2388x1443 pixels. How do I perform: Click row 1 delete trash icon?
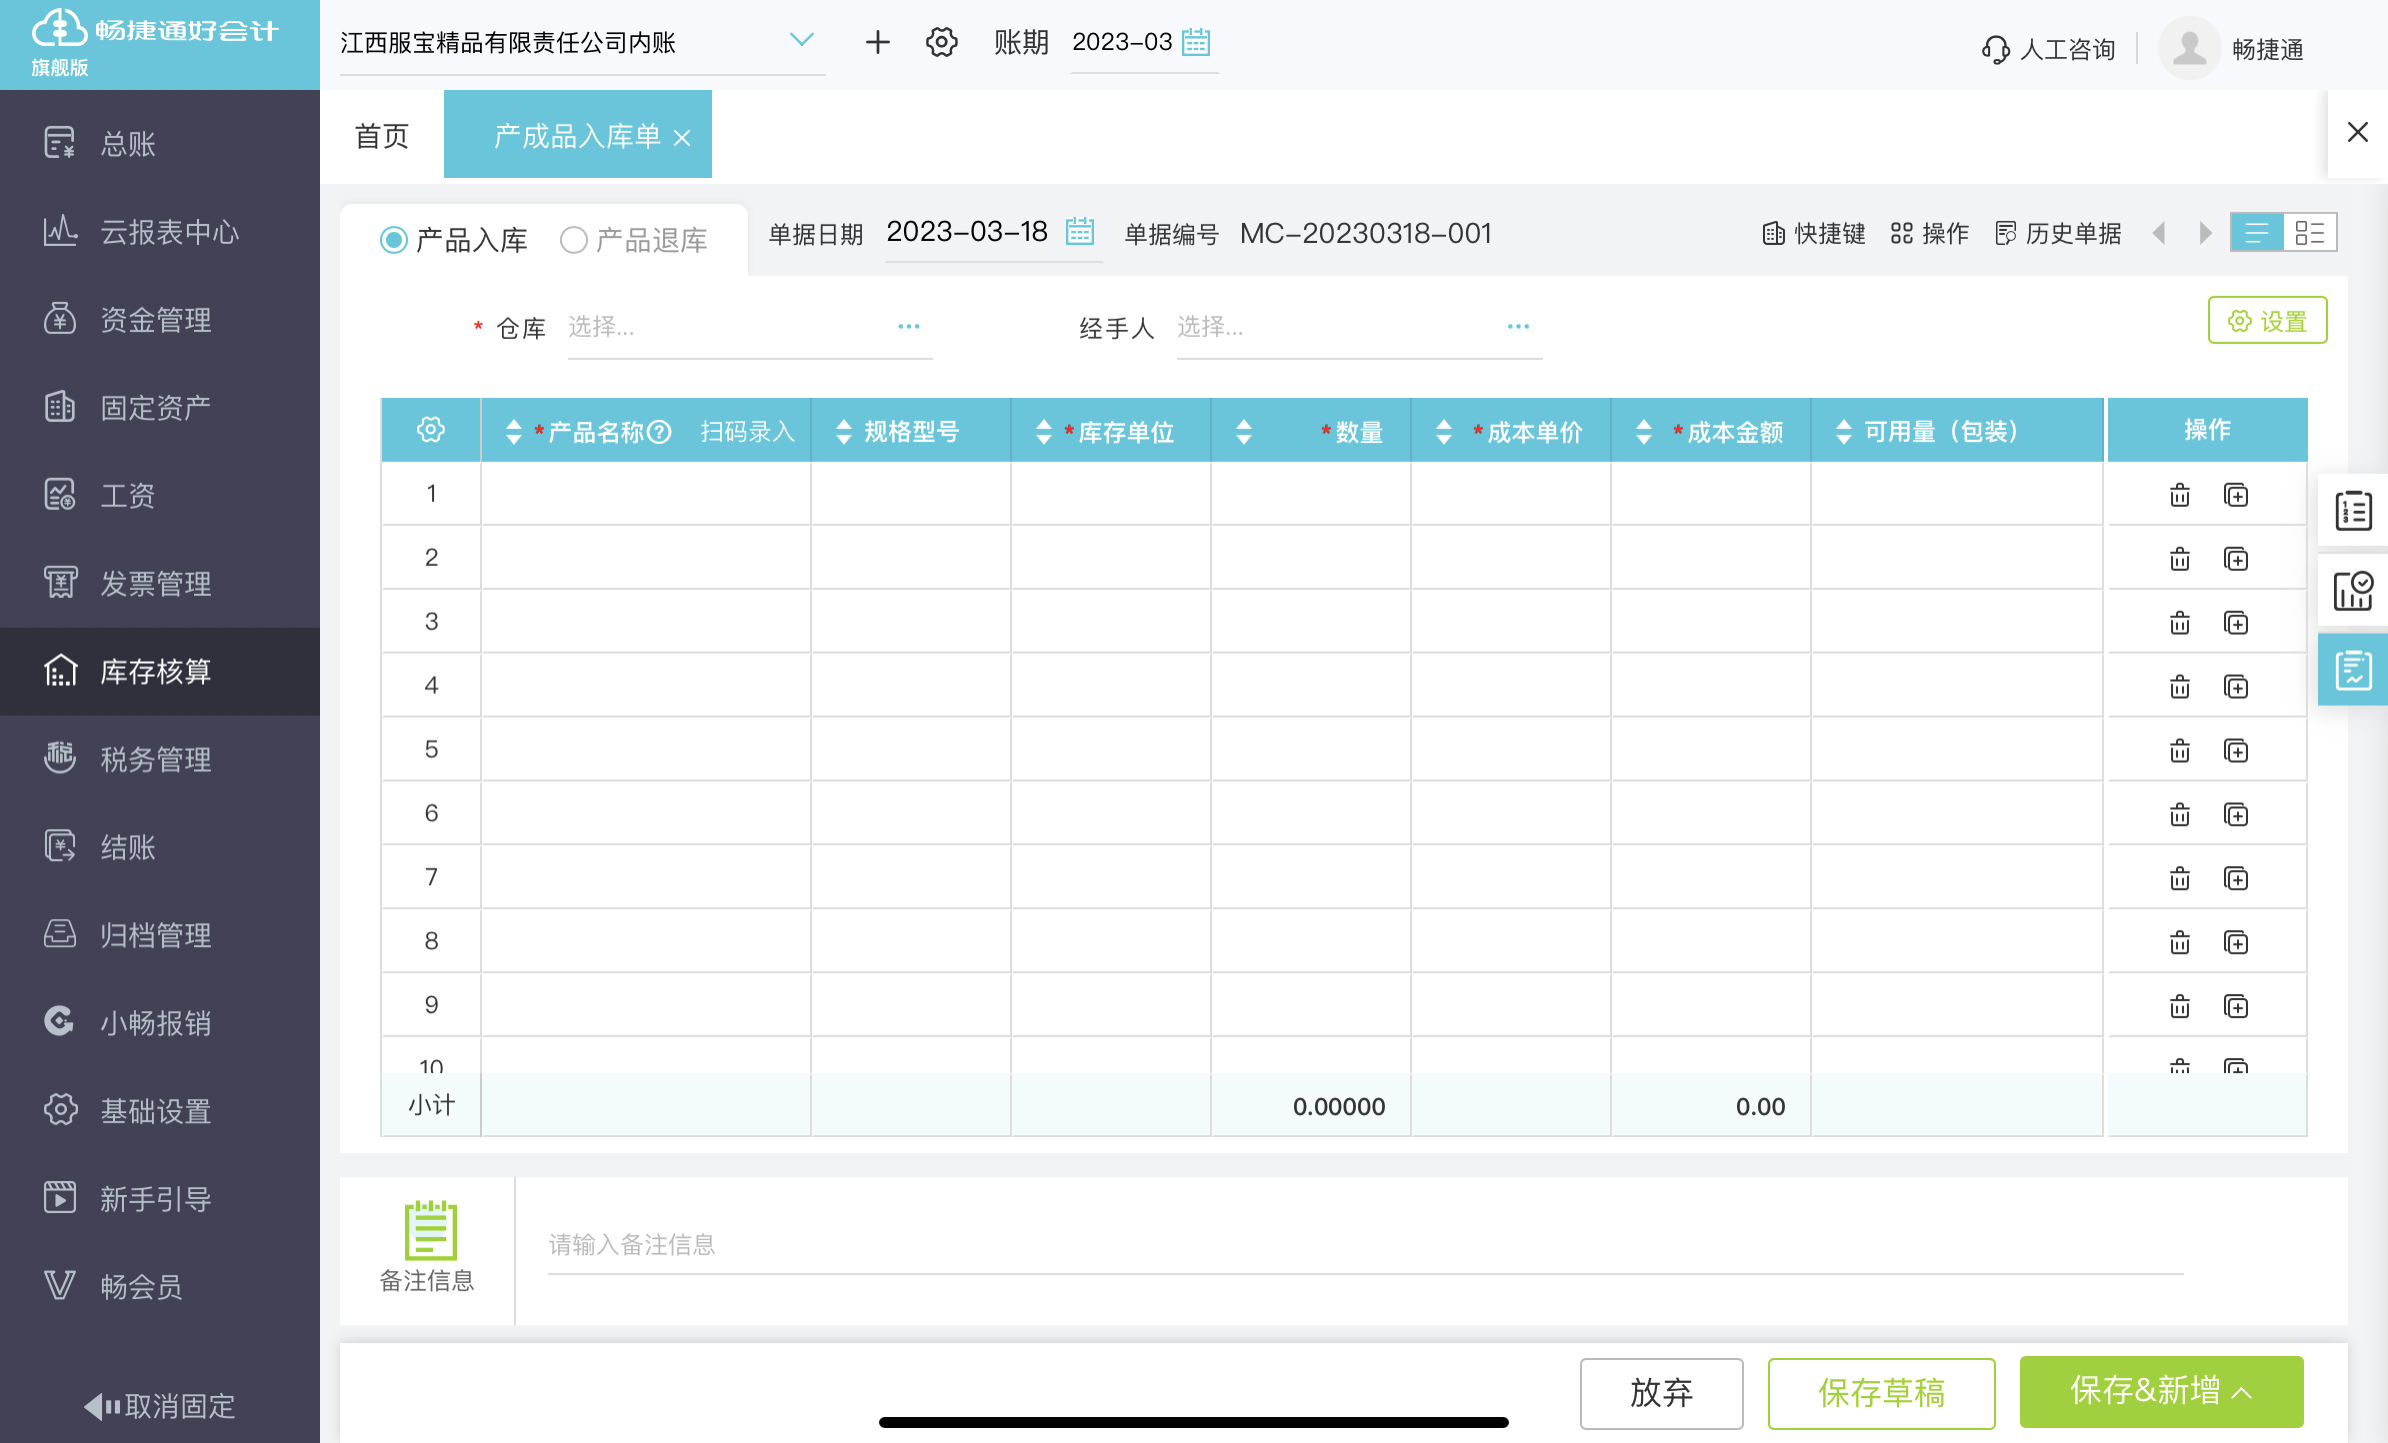[x=2180, y=495]
